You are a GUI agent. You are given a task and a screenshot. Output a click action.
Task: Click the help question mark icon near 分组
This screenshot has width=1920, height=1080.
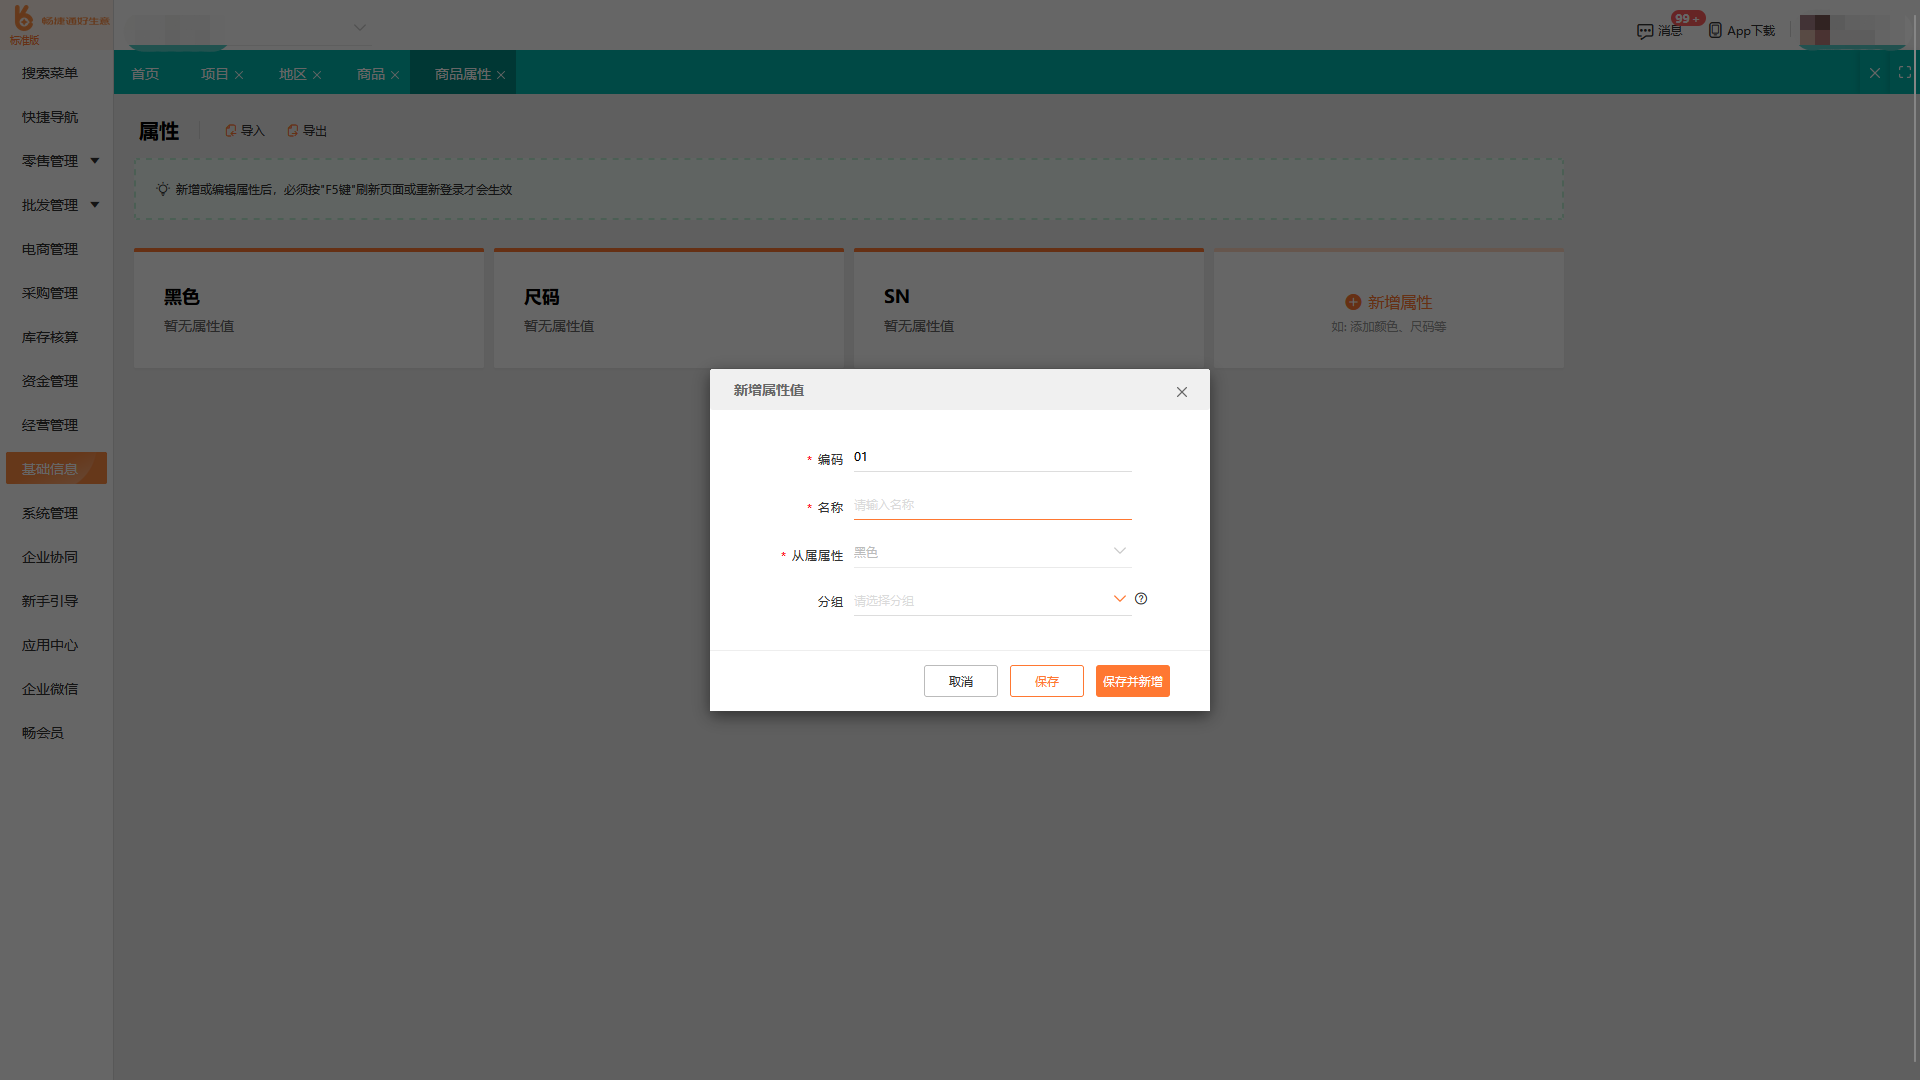1141,599
